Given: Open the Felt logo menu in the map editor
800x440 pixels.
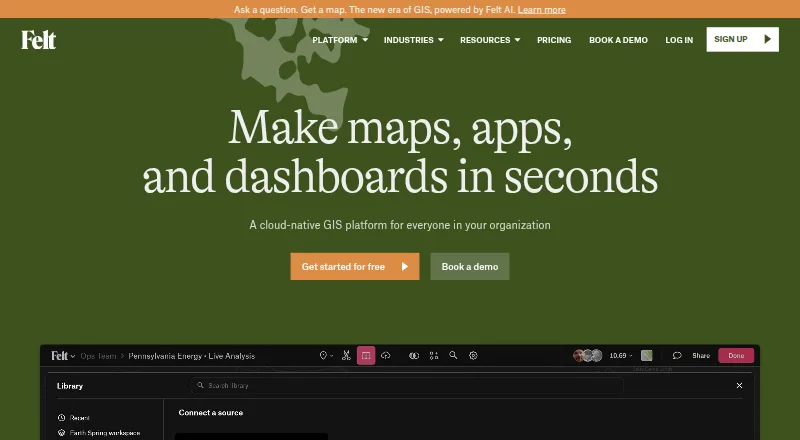Looking at the screenshot, I should point(63,356).
